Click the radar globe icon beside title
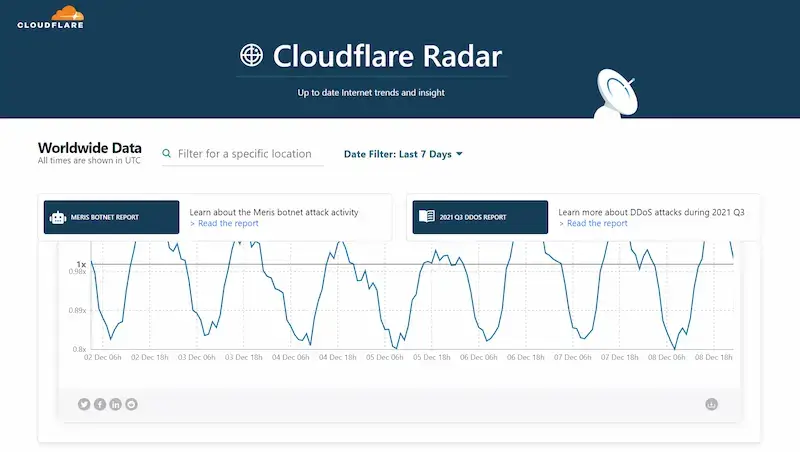 (253, 54)
